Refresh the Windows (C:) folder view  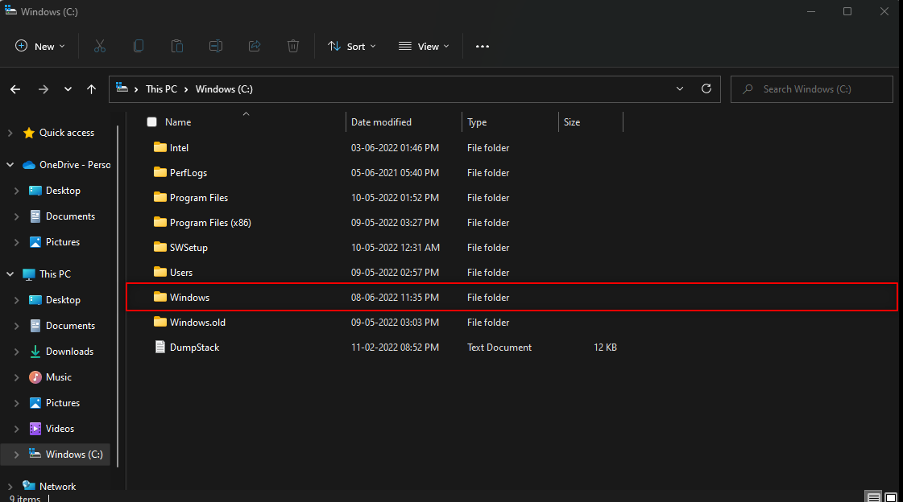pyautogui.click(x=706, y=89)
